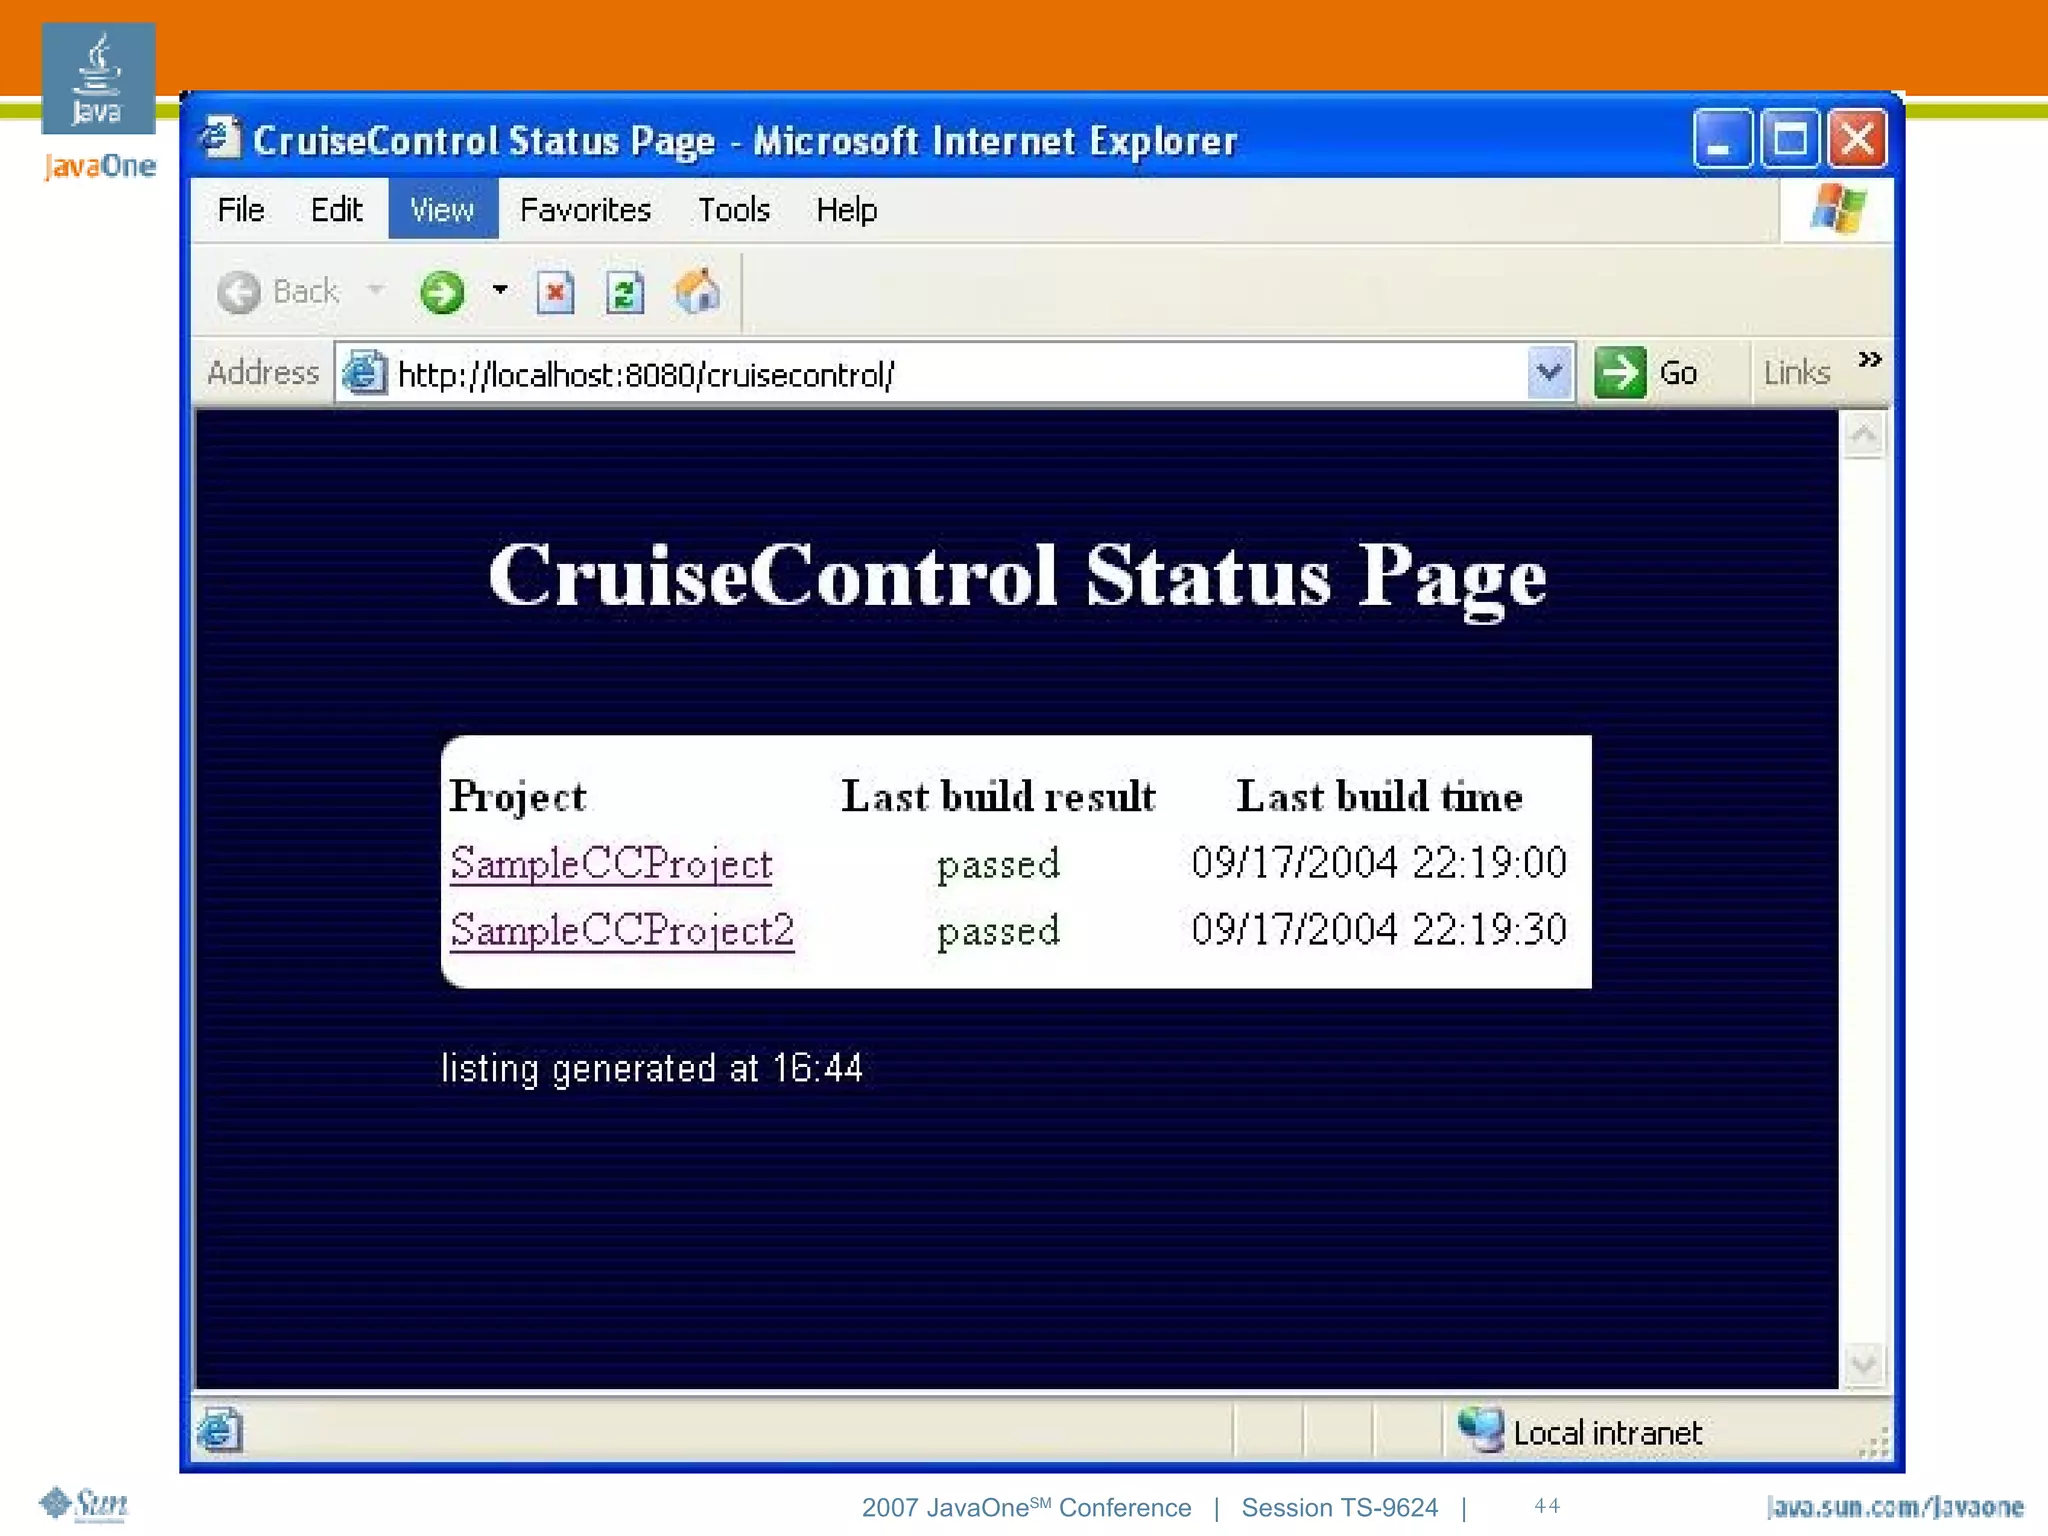The width and height of the screenshot is (2048, 1536).
Task: Click the Back arrow icon
Action: click(239, 292)
